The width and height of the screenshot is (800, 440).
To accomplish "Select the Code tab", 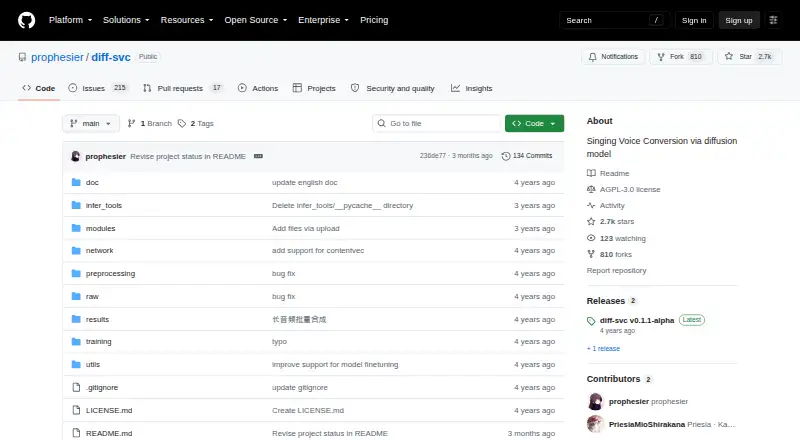I will pyautogui.click(x=39, y=88).
